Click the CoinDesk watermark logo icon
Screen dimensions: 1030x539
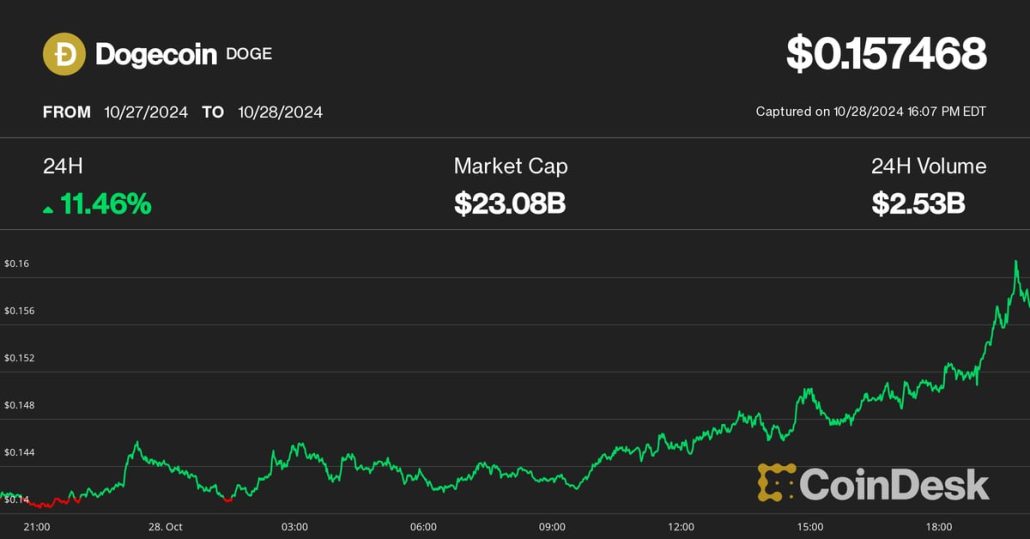pyautogui.click(x=776, y=483)
